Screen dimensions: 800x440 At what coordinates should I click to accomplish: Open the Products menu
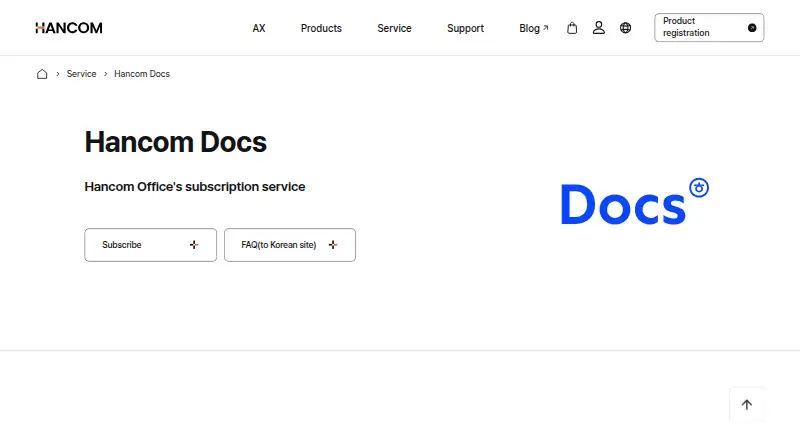click(x=321, y=28)
